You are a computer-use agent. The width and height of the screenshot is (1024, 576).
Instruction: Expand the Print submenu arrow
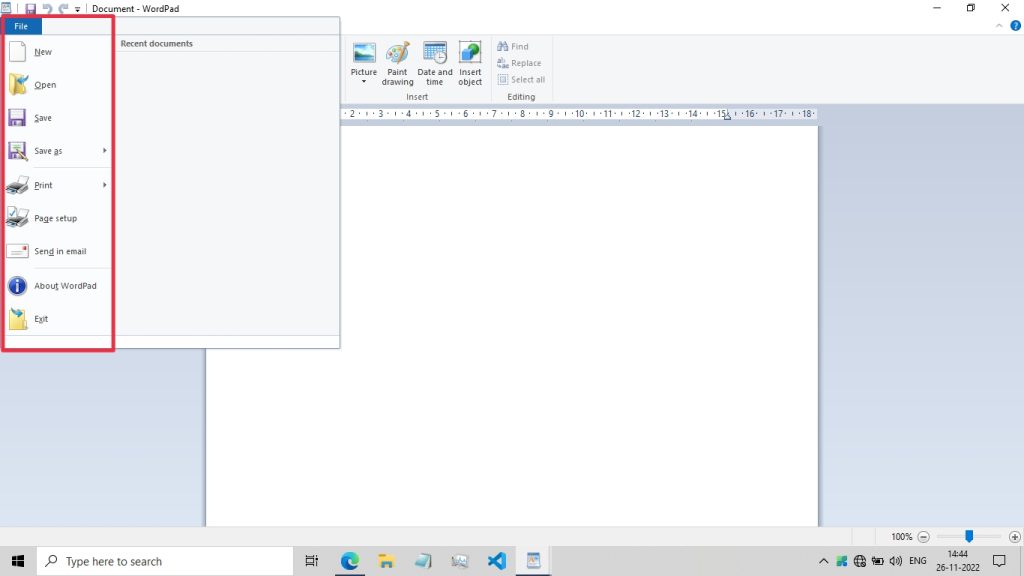pos(104,185)
